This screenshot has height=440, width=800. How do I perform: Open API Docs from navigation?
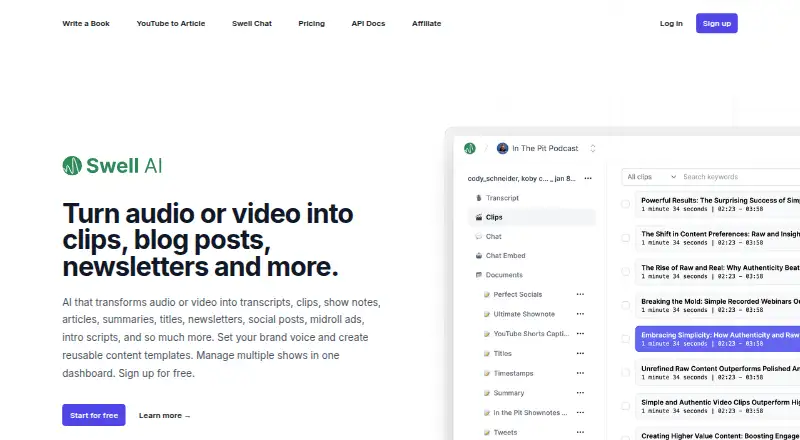(368, 23)
